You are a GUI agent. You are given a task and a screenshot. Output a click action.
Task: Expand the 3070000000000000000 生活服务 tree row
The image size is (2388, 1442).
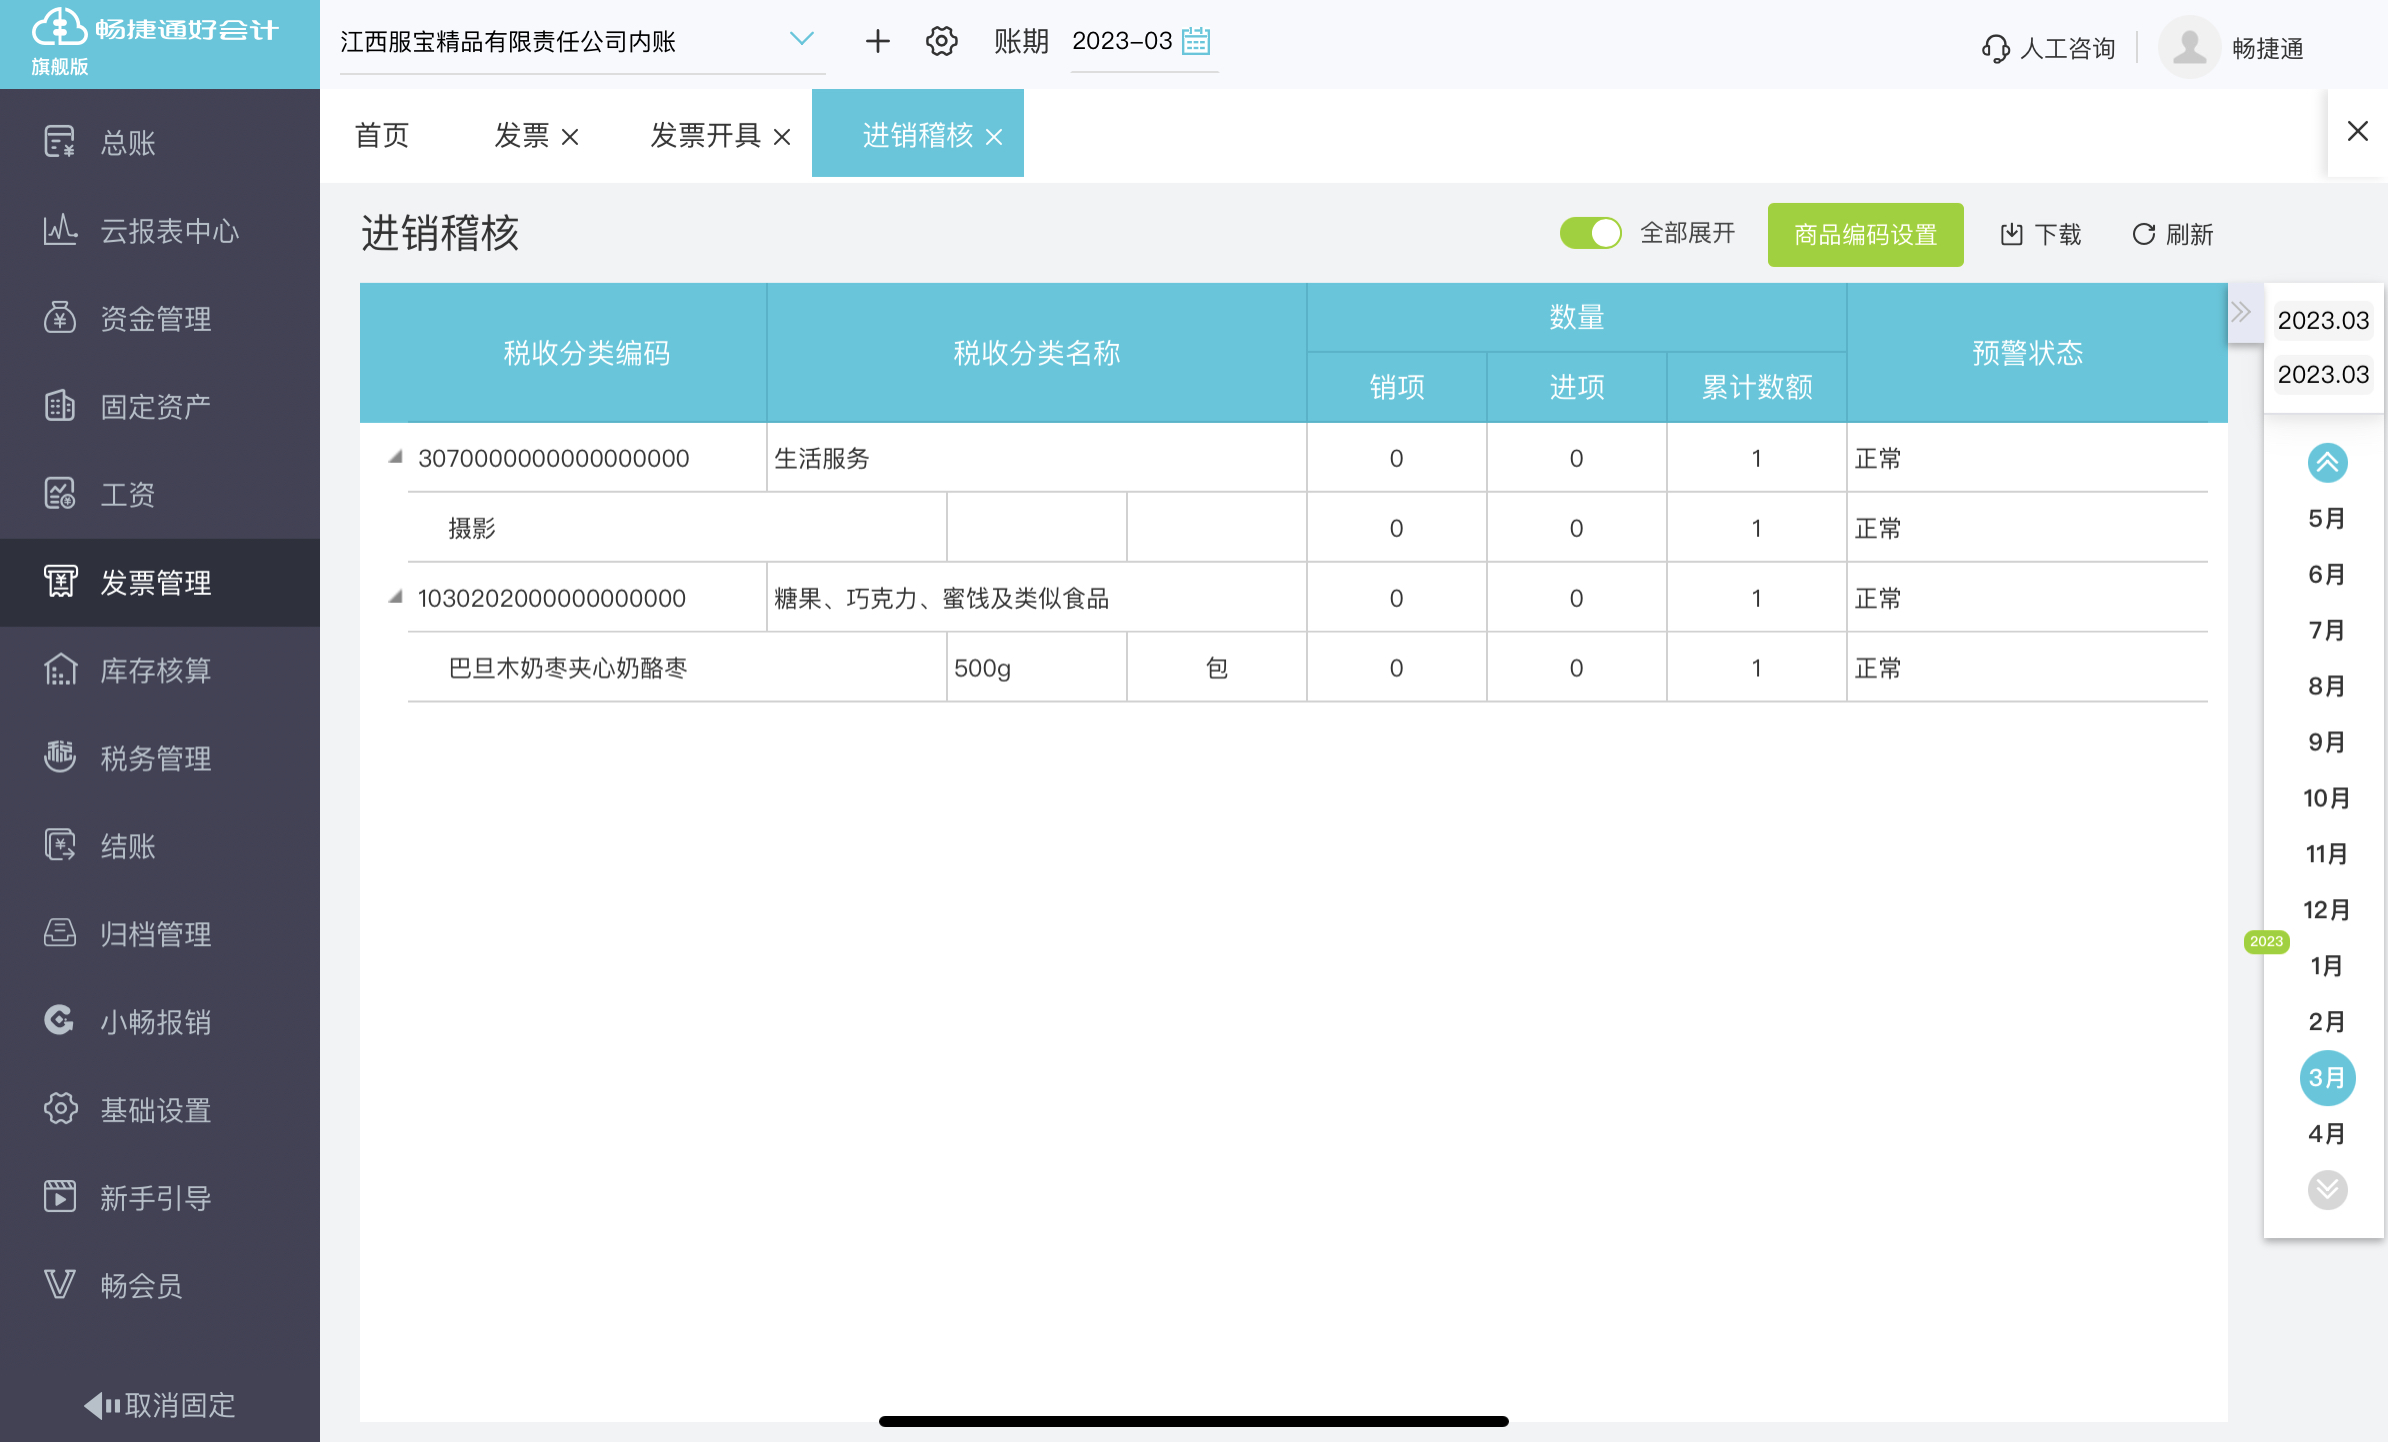click(389, 457)
